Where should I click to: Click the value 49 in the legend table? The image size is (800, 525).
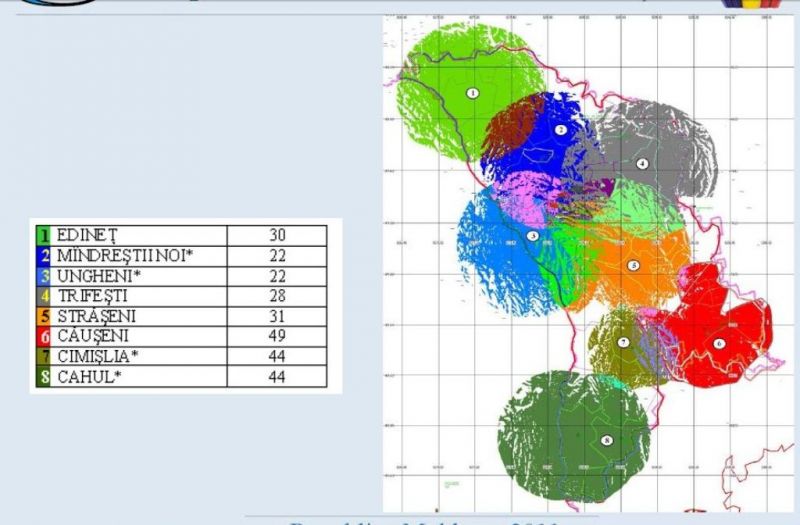pos(277,336)
